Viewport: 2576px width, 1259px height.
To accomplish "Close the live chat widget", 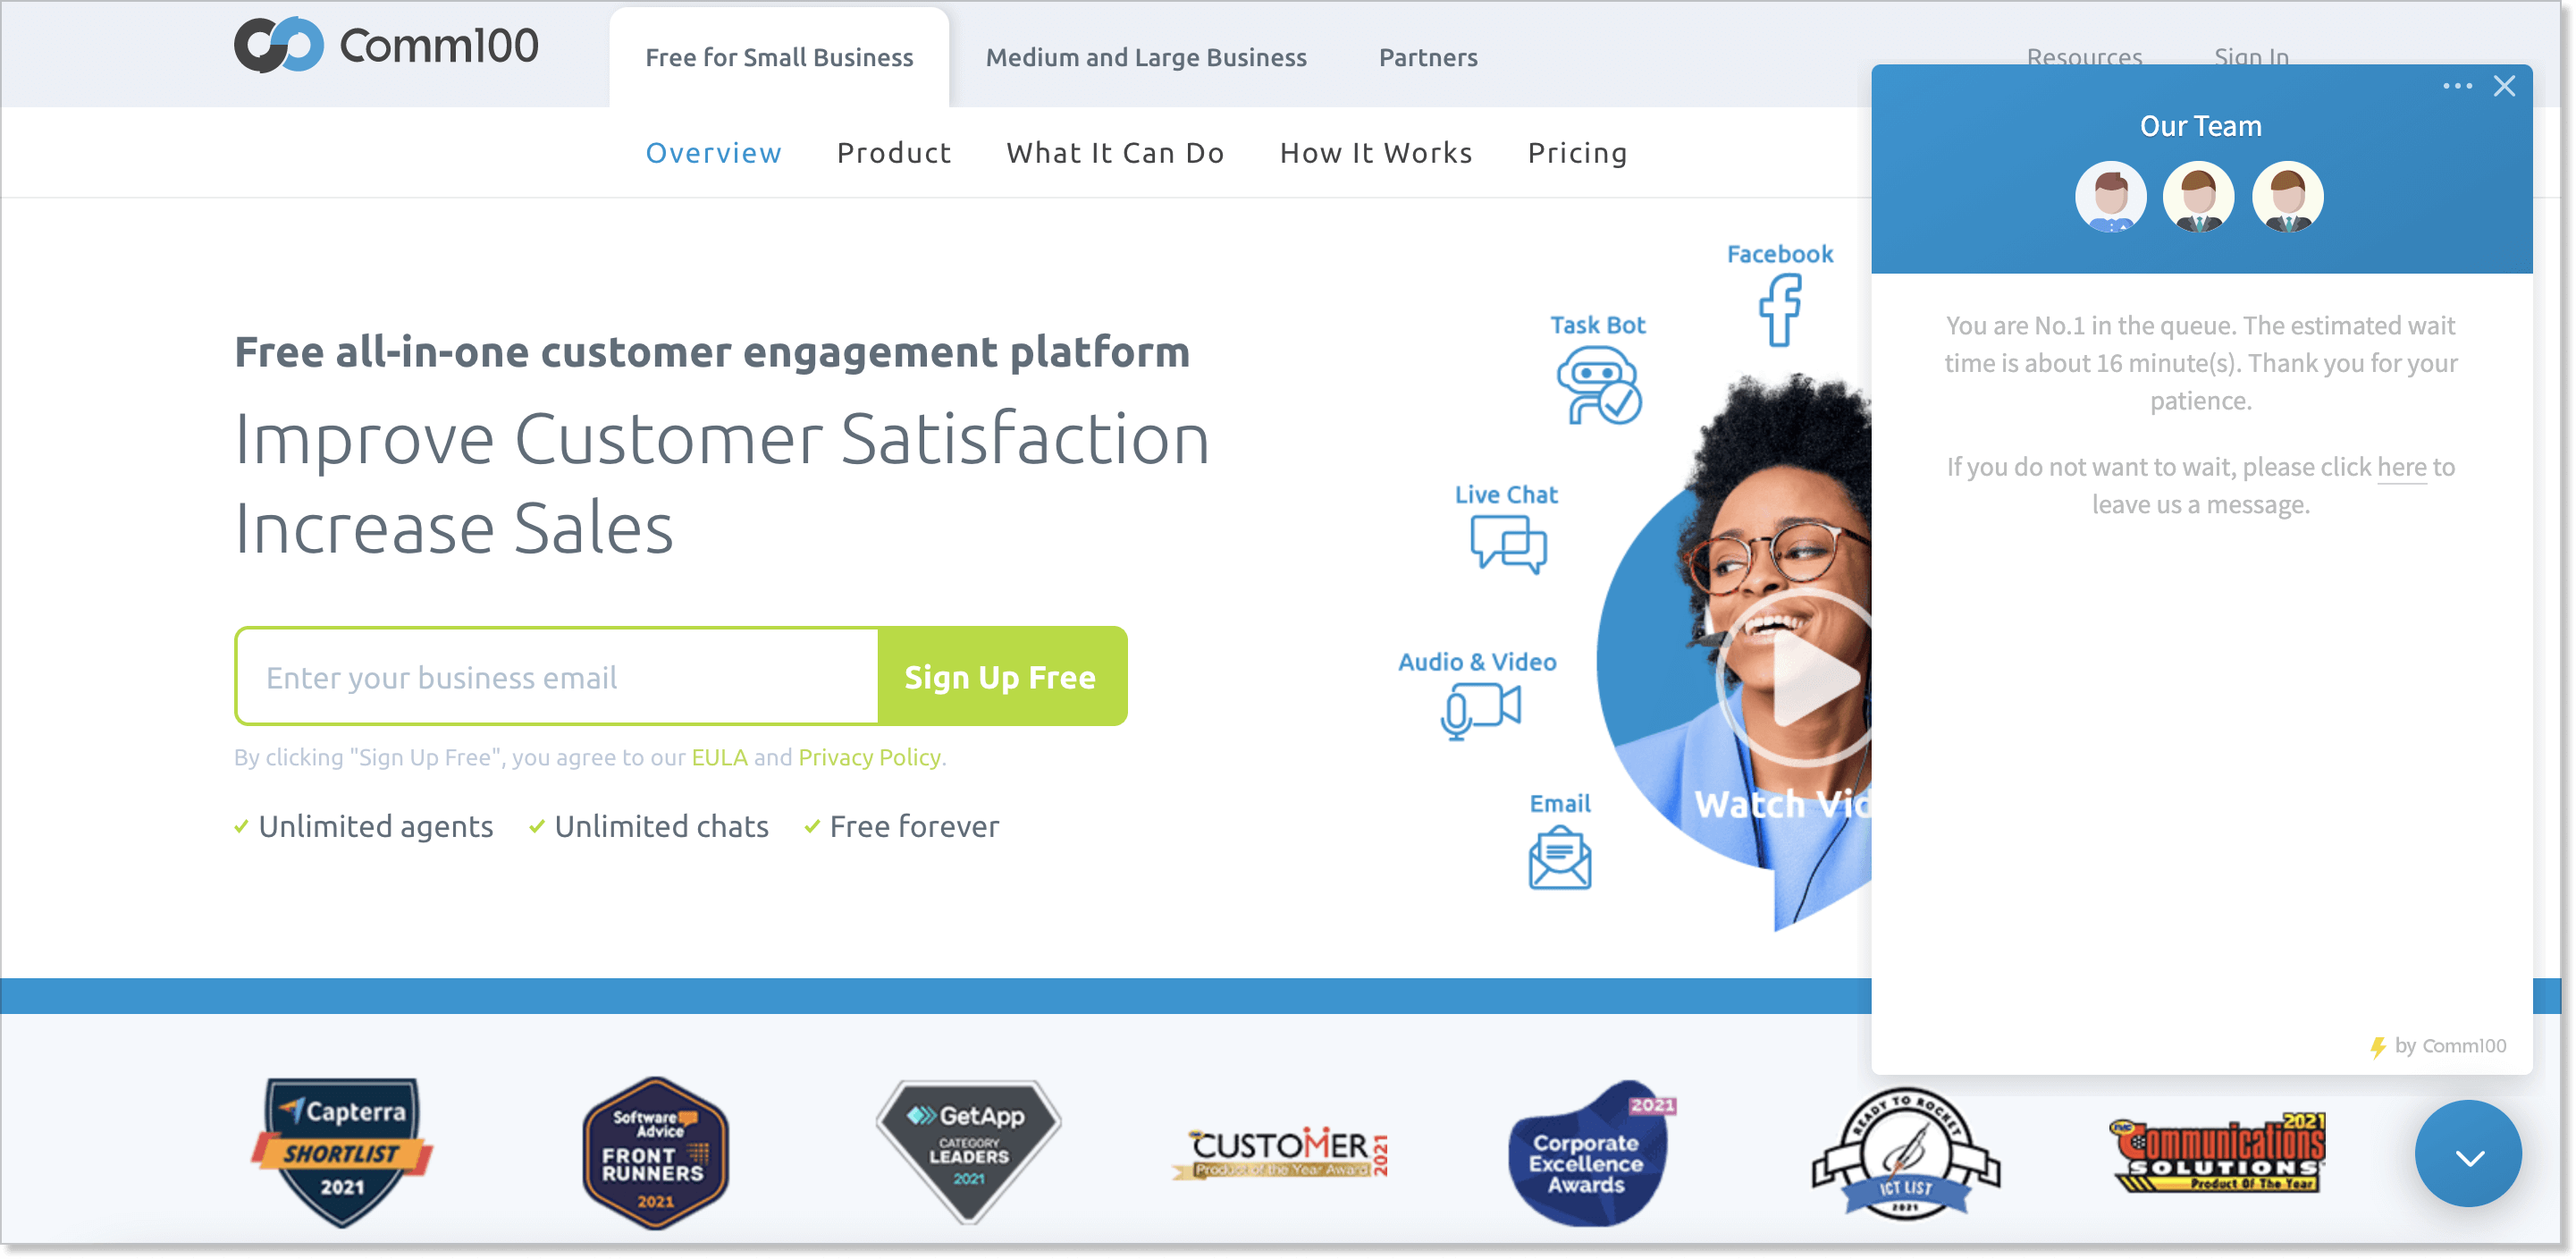I will tap(2504, 86).
